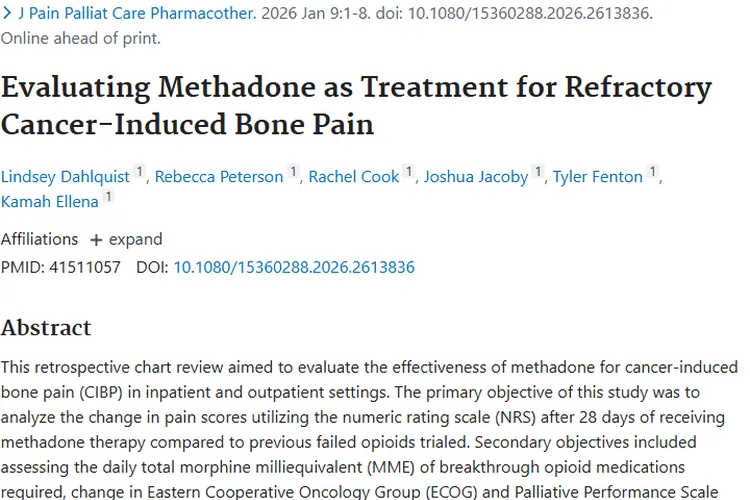Open author Rebecca Peterson

219,177
